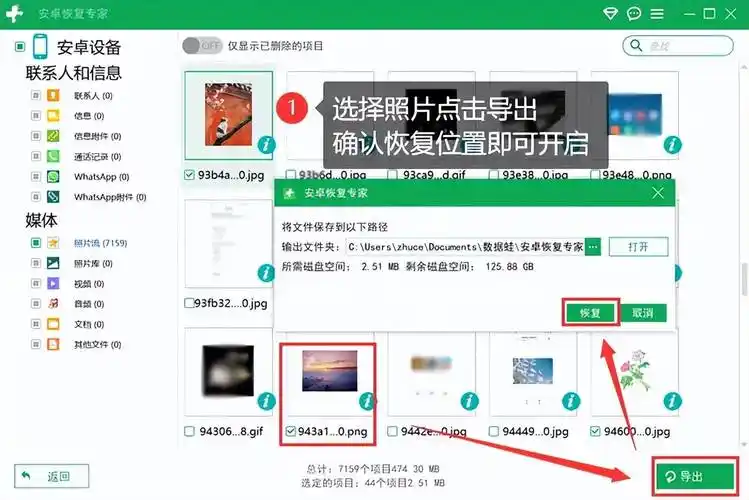Show info for the 93b4a jpg photo
The image size is (749, 500).
click(266, 145)
